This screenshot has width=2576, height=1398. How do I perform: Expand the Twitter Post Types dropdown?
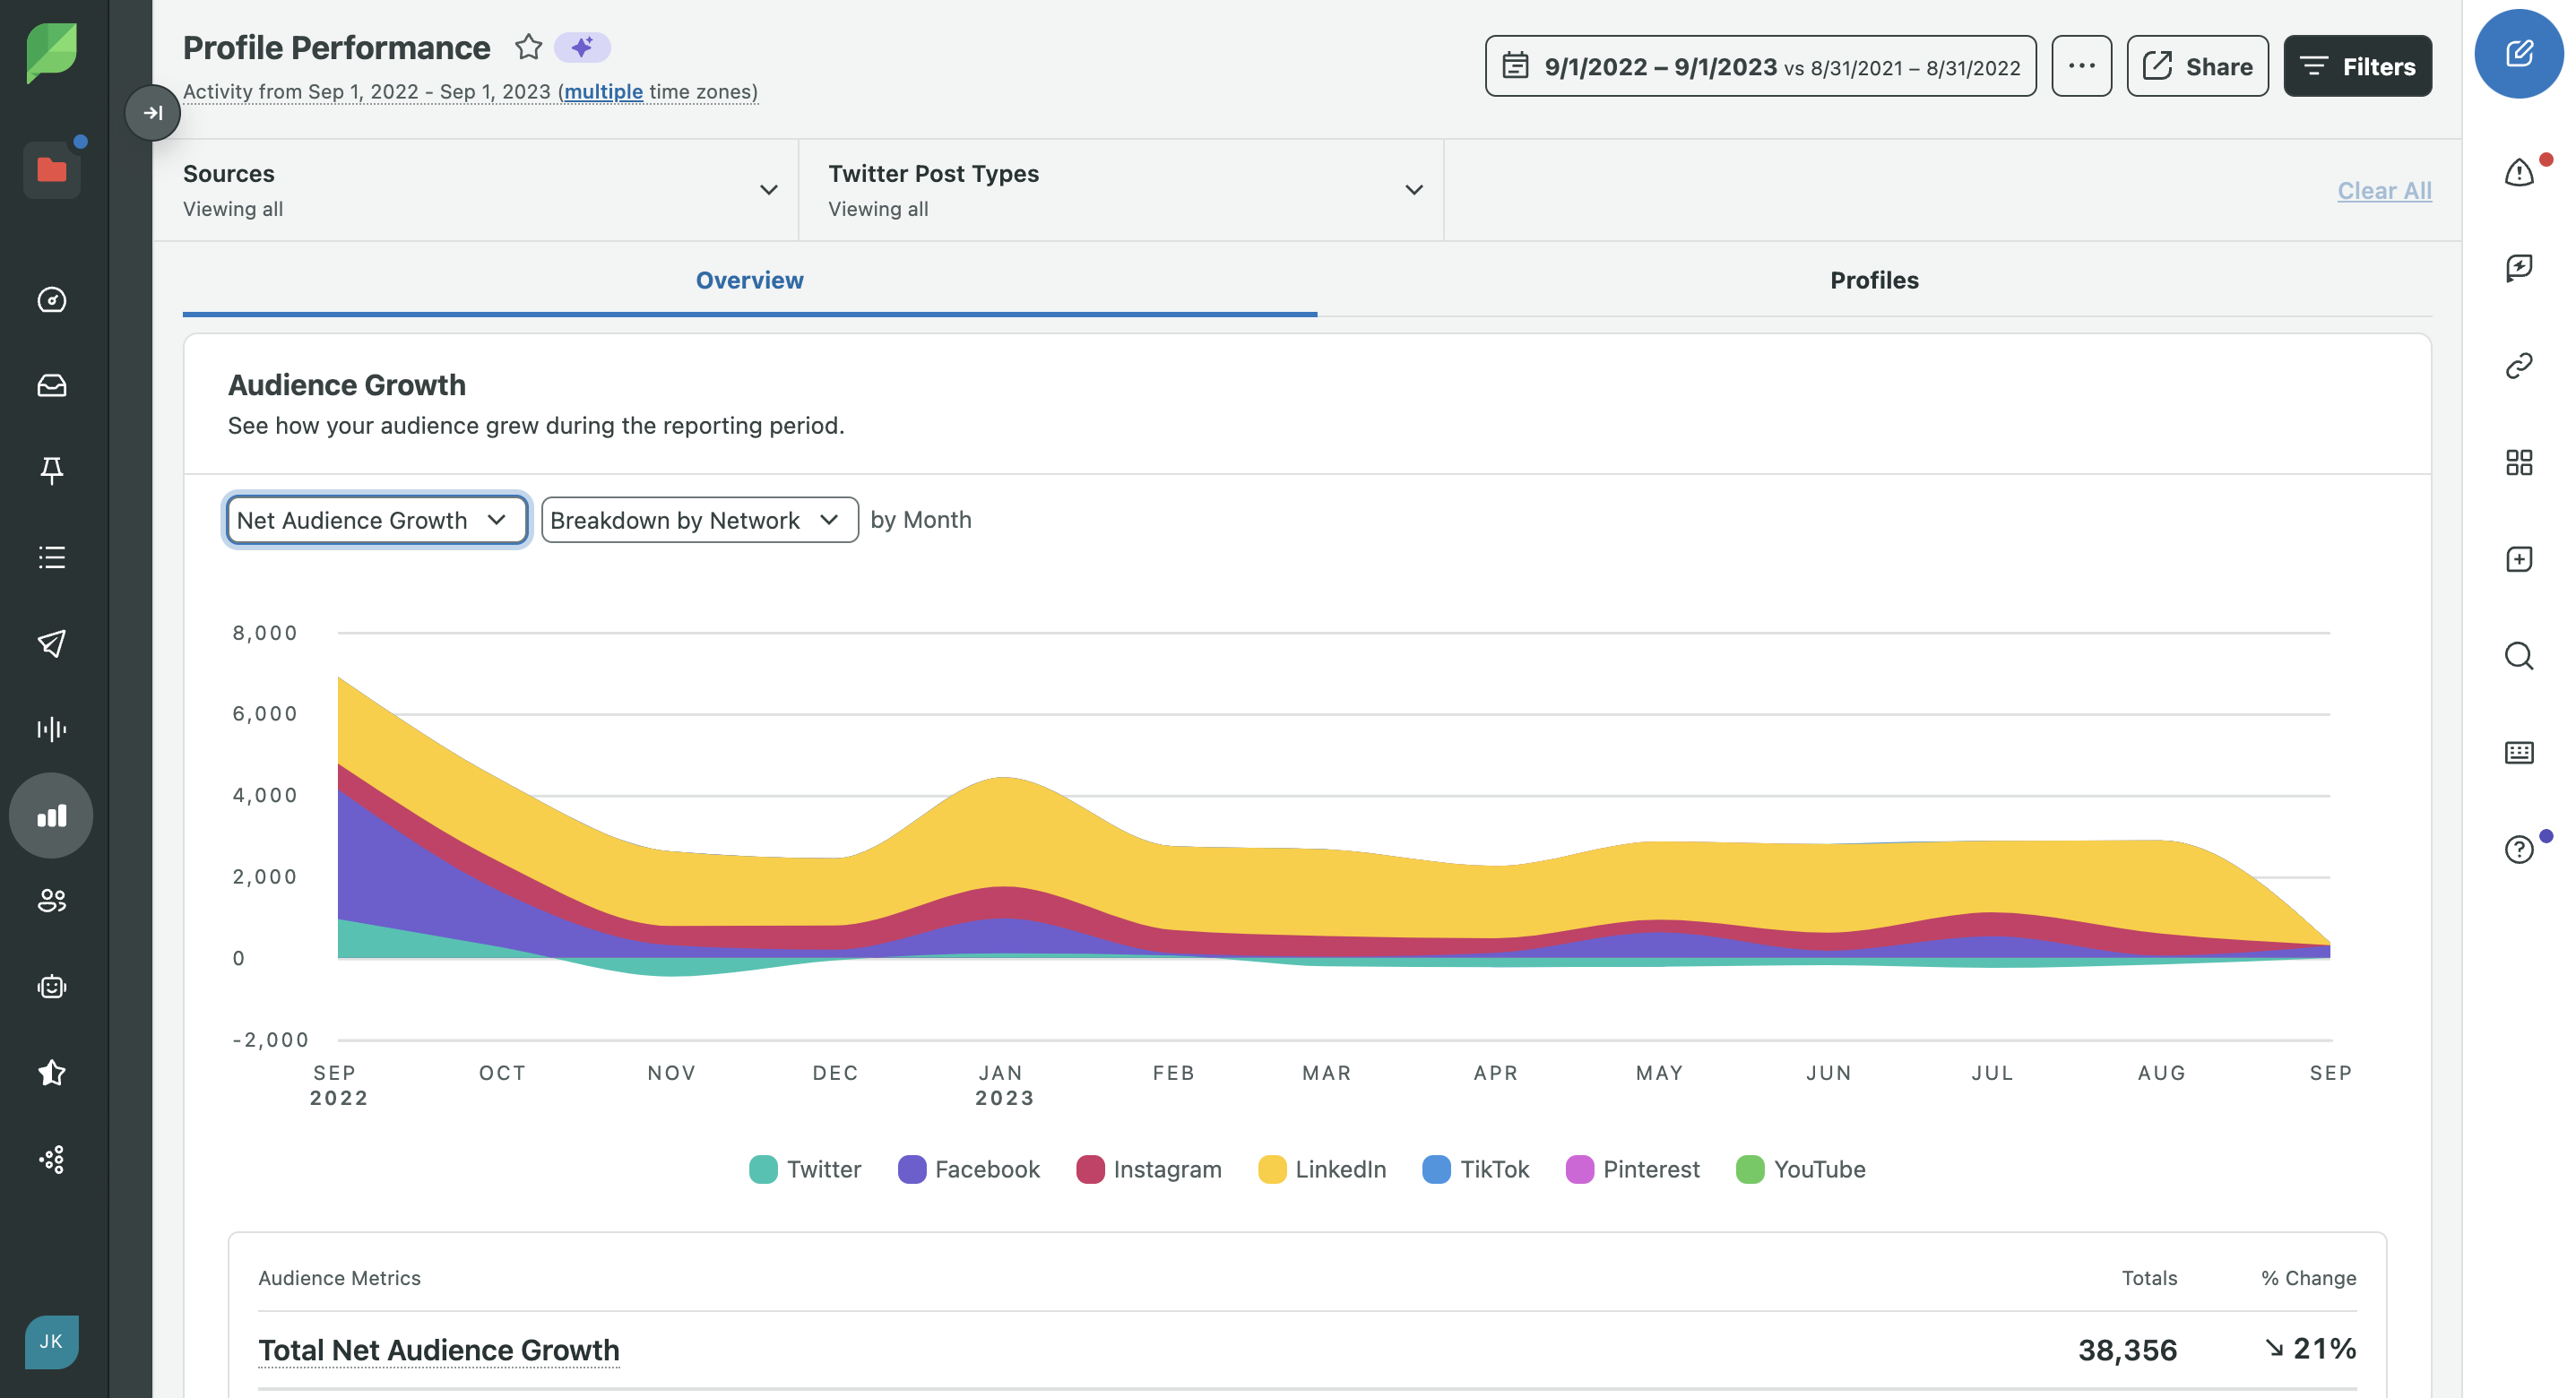click(x=1413, y=189)
